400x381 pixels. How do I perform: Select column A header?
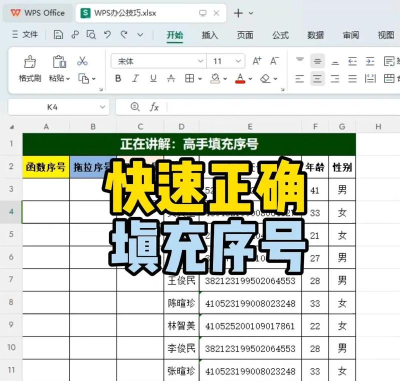click(46, 127)
